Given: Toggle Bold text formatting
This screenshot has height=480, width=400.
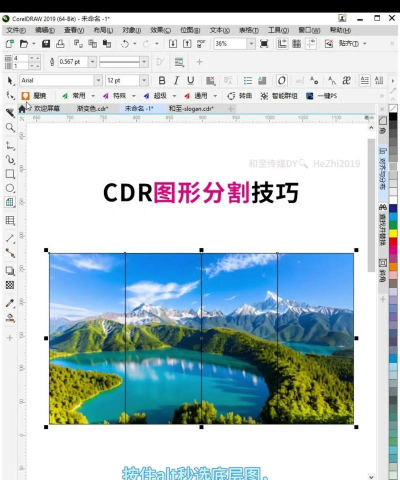Looking at the screenshot, I should click(x=162, y=80).
